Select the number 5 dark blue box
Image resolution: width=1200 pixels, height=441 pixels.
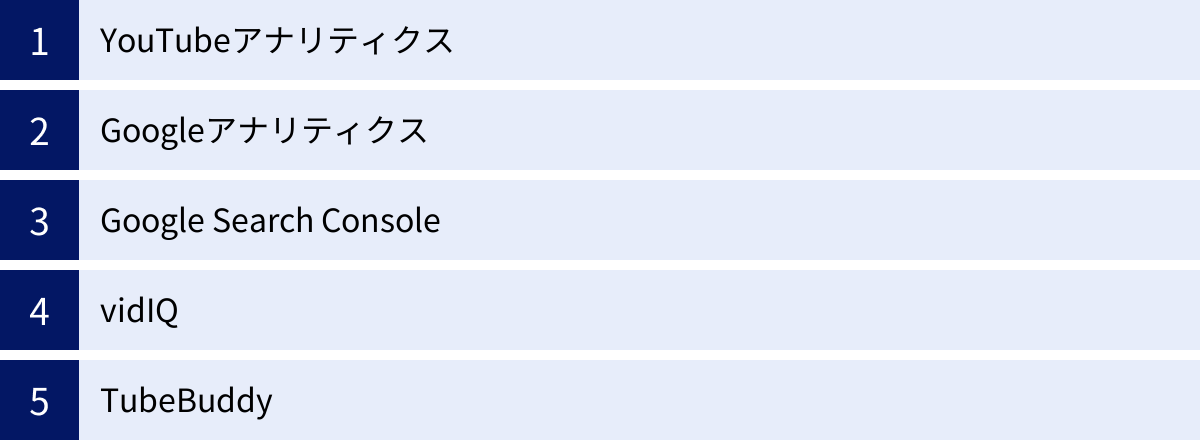[x=39, y=401]
